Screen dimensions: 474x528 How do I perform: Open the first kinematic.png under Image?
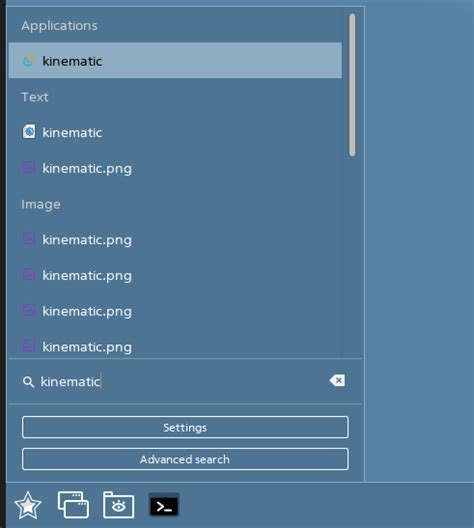[x=175, y=240]
